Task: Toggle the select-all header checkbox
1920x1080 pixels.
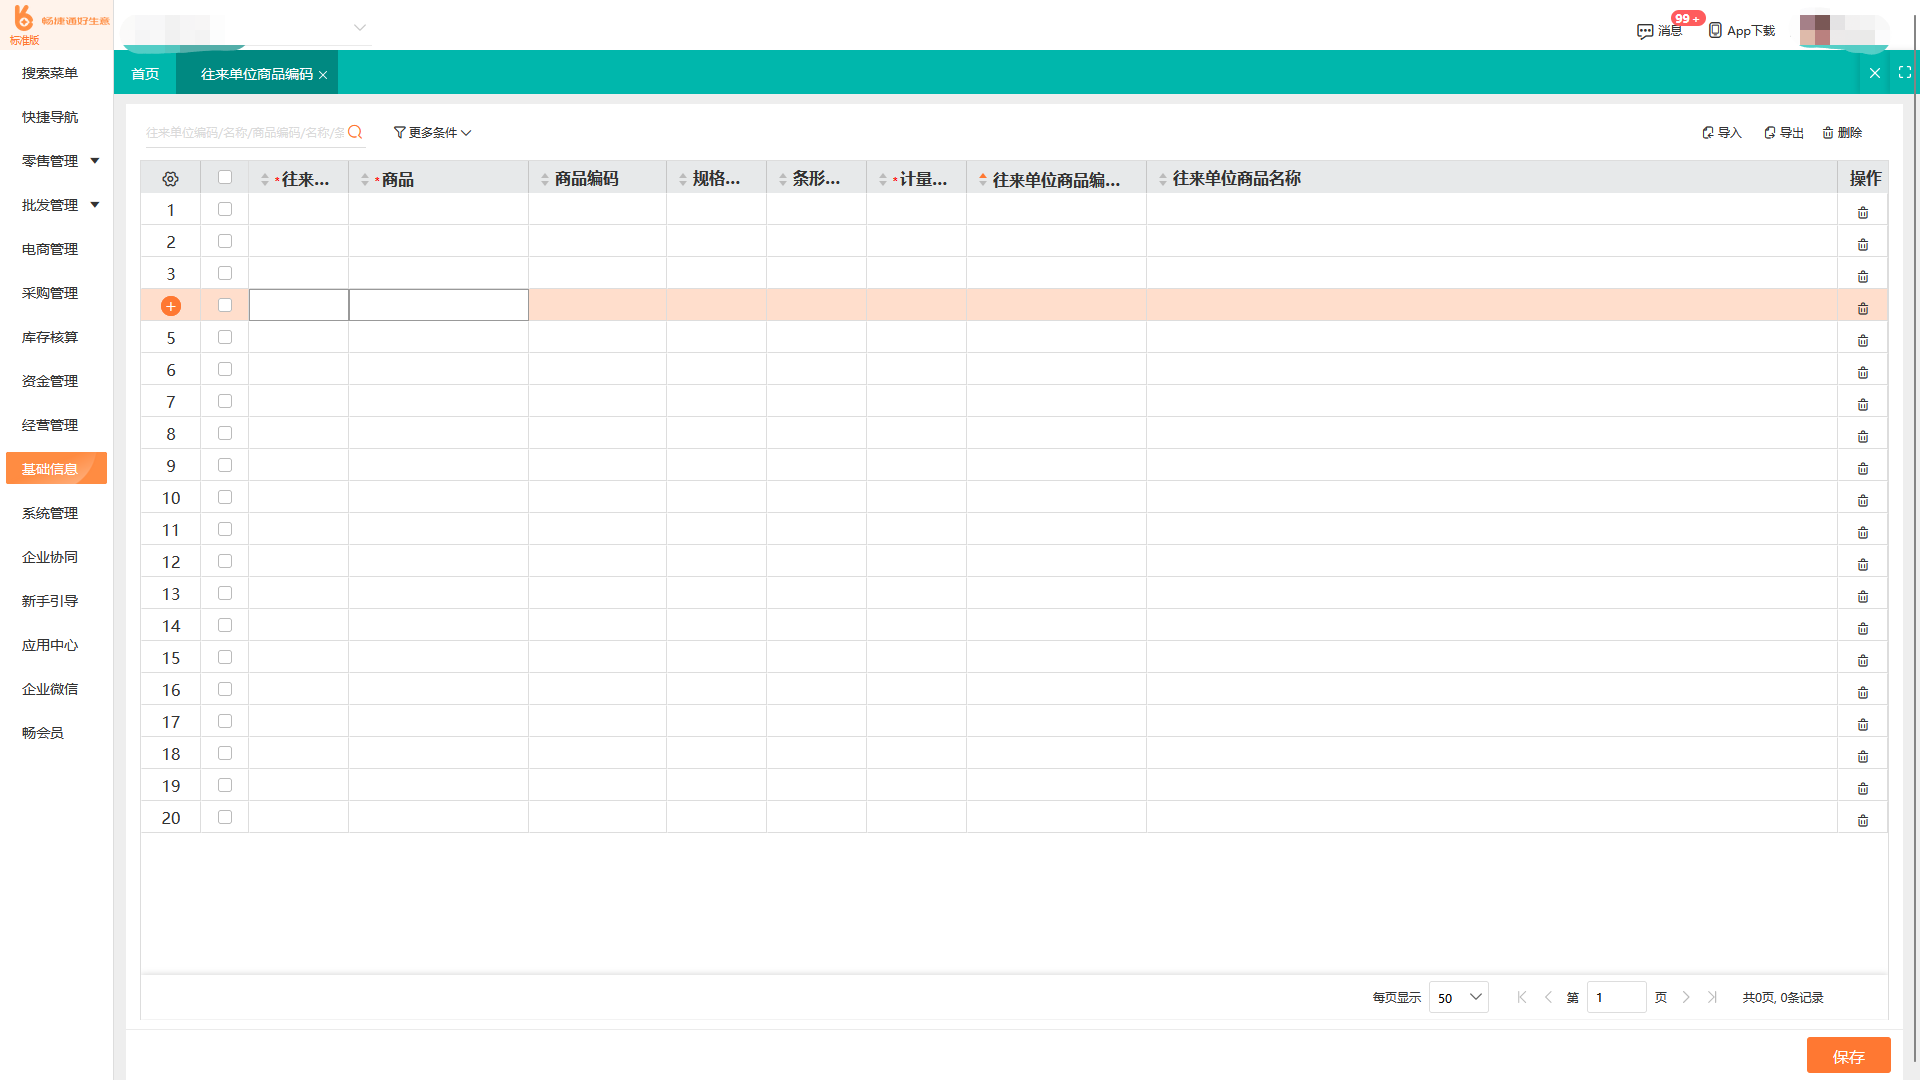Action: coord(223,178)
